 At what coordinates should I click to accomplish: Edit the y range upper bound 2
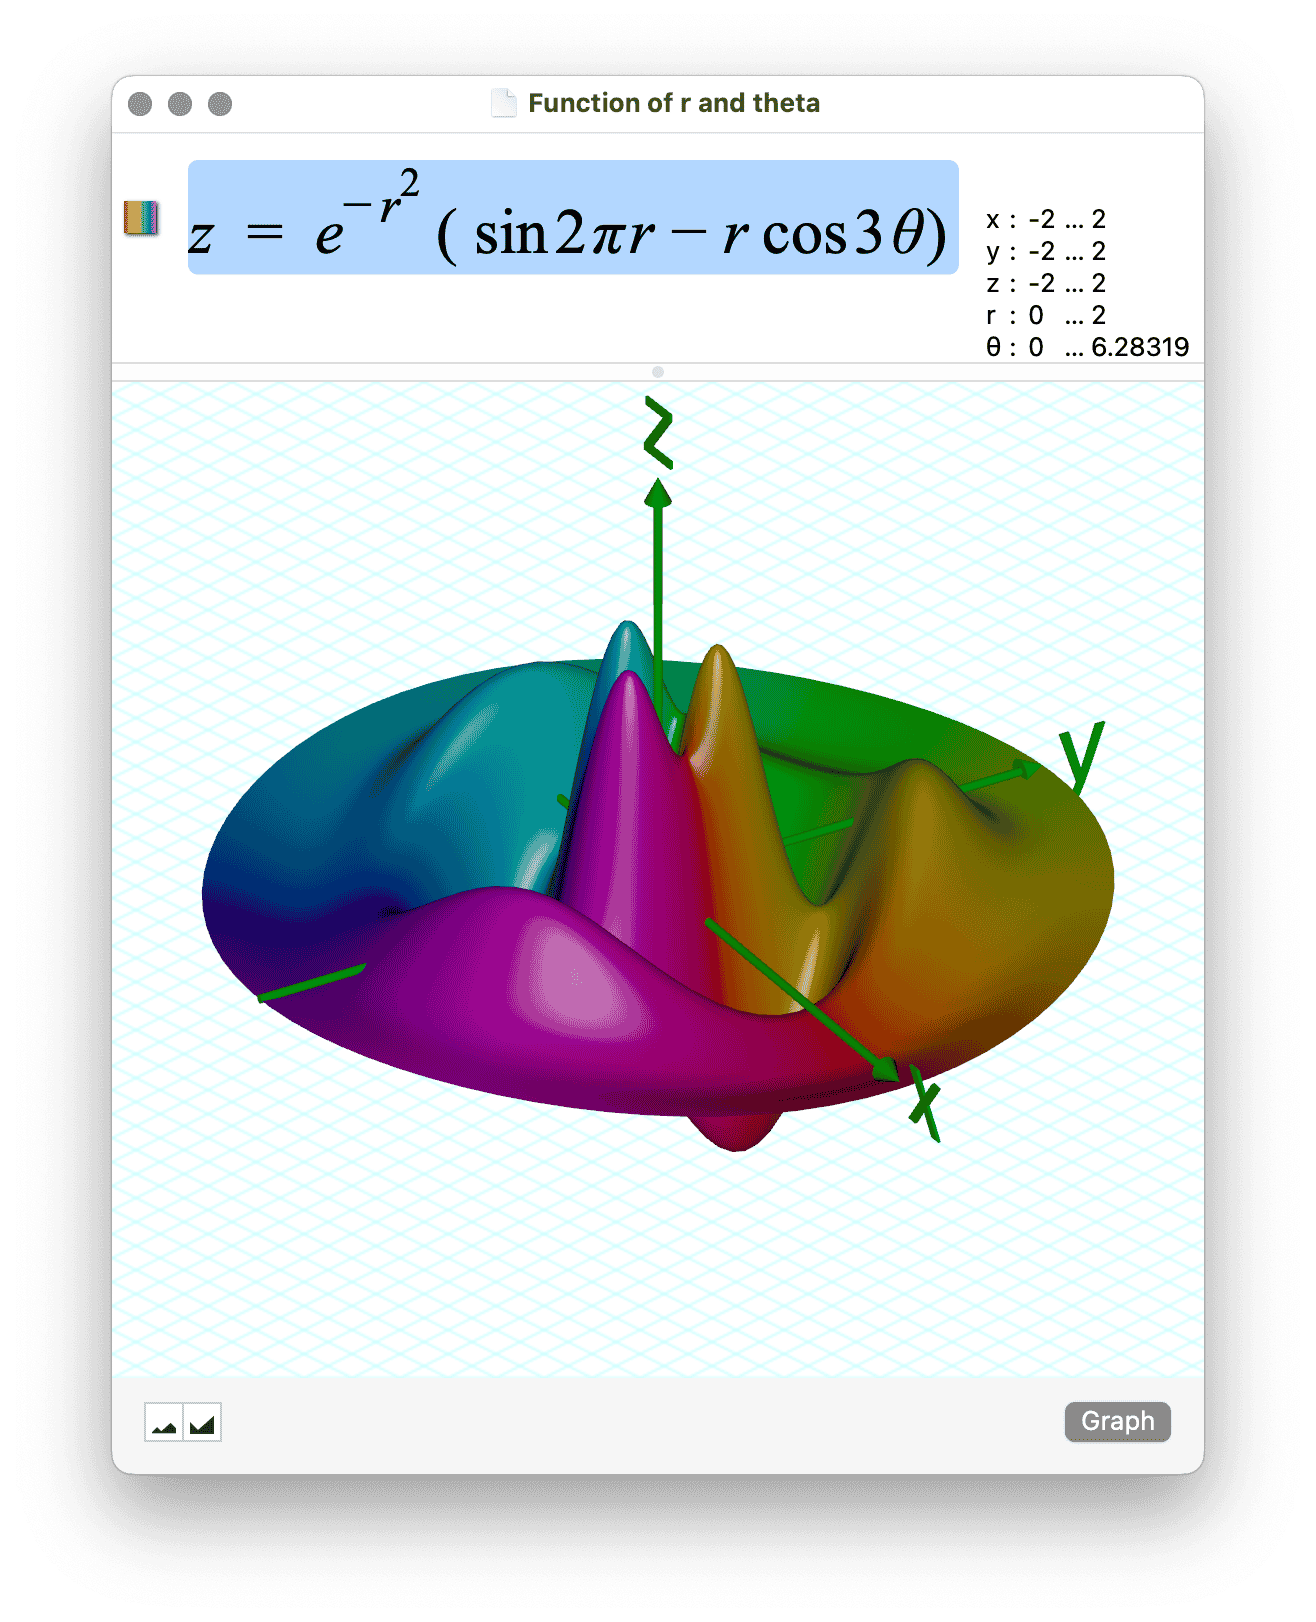click(1098, 252)
